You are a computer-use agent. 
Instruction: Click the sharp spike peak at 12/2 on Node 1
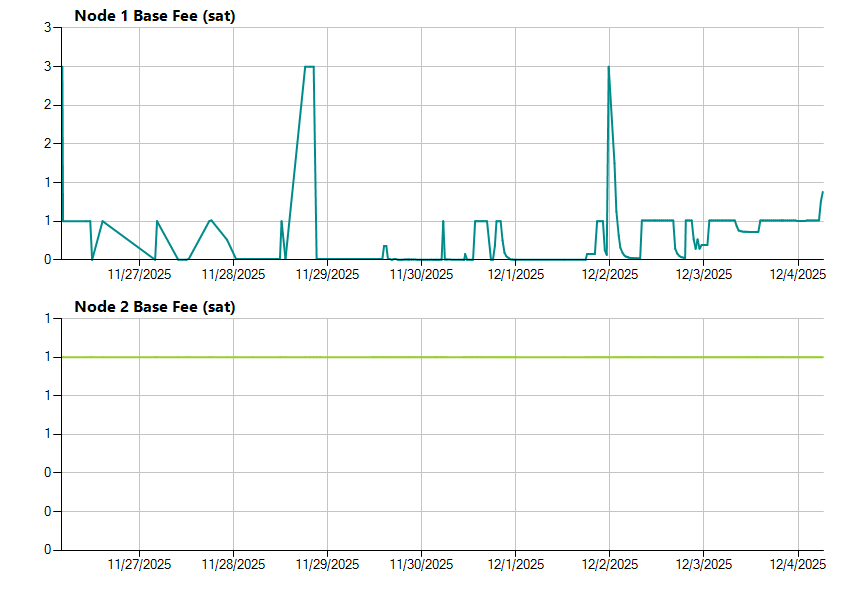608,68
